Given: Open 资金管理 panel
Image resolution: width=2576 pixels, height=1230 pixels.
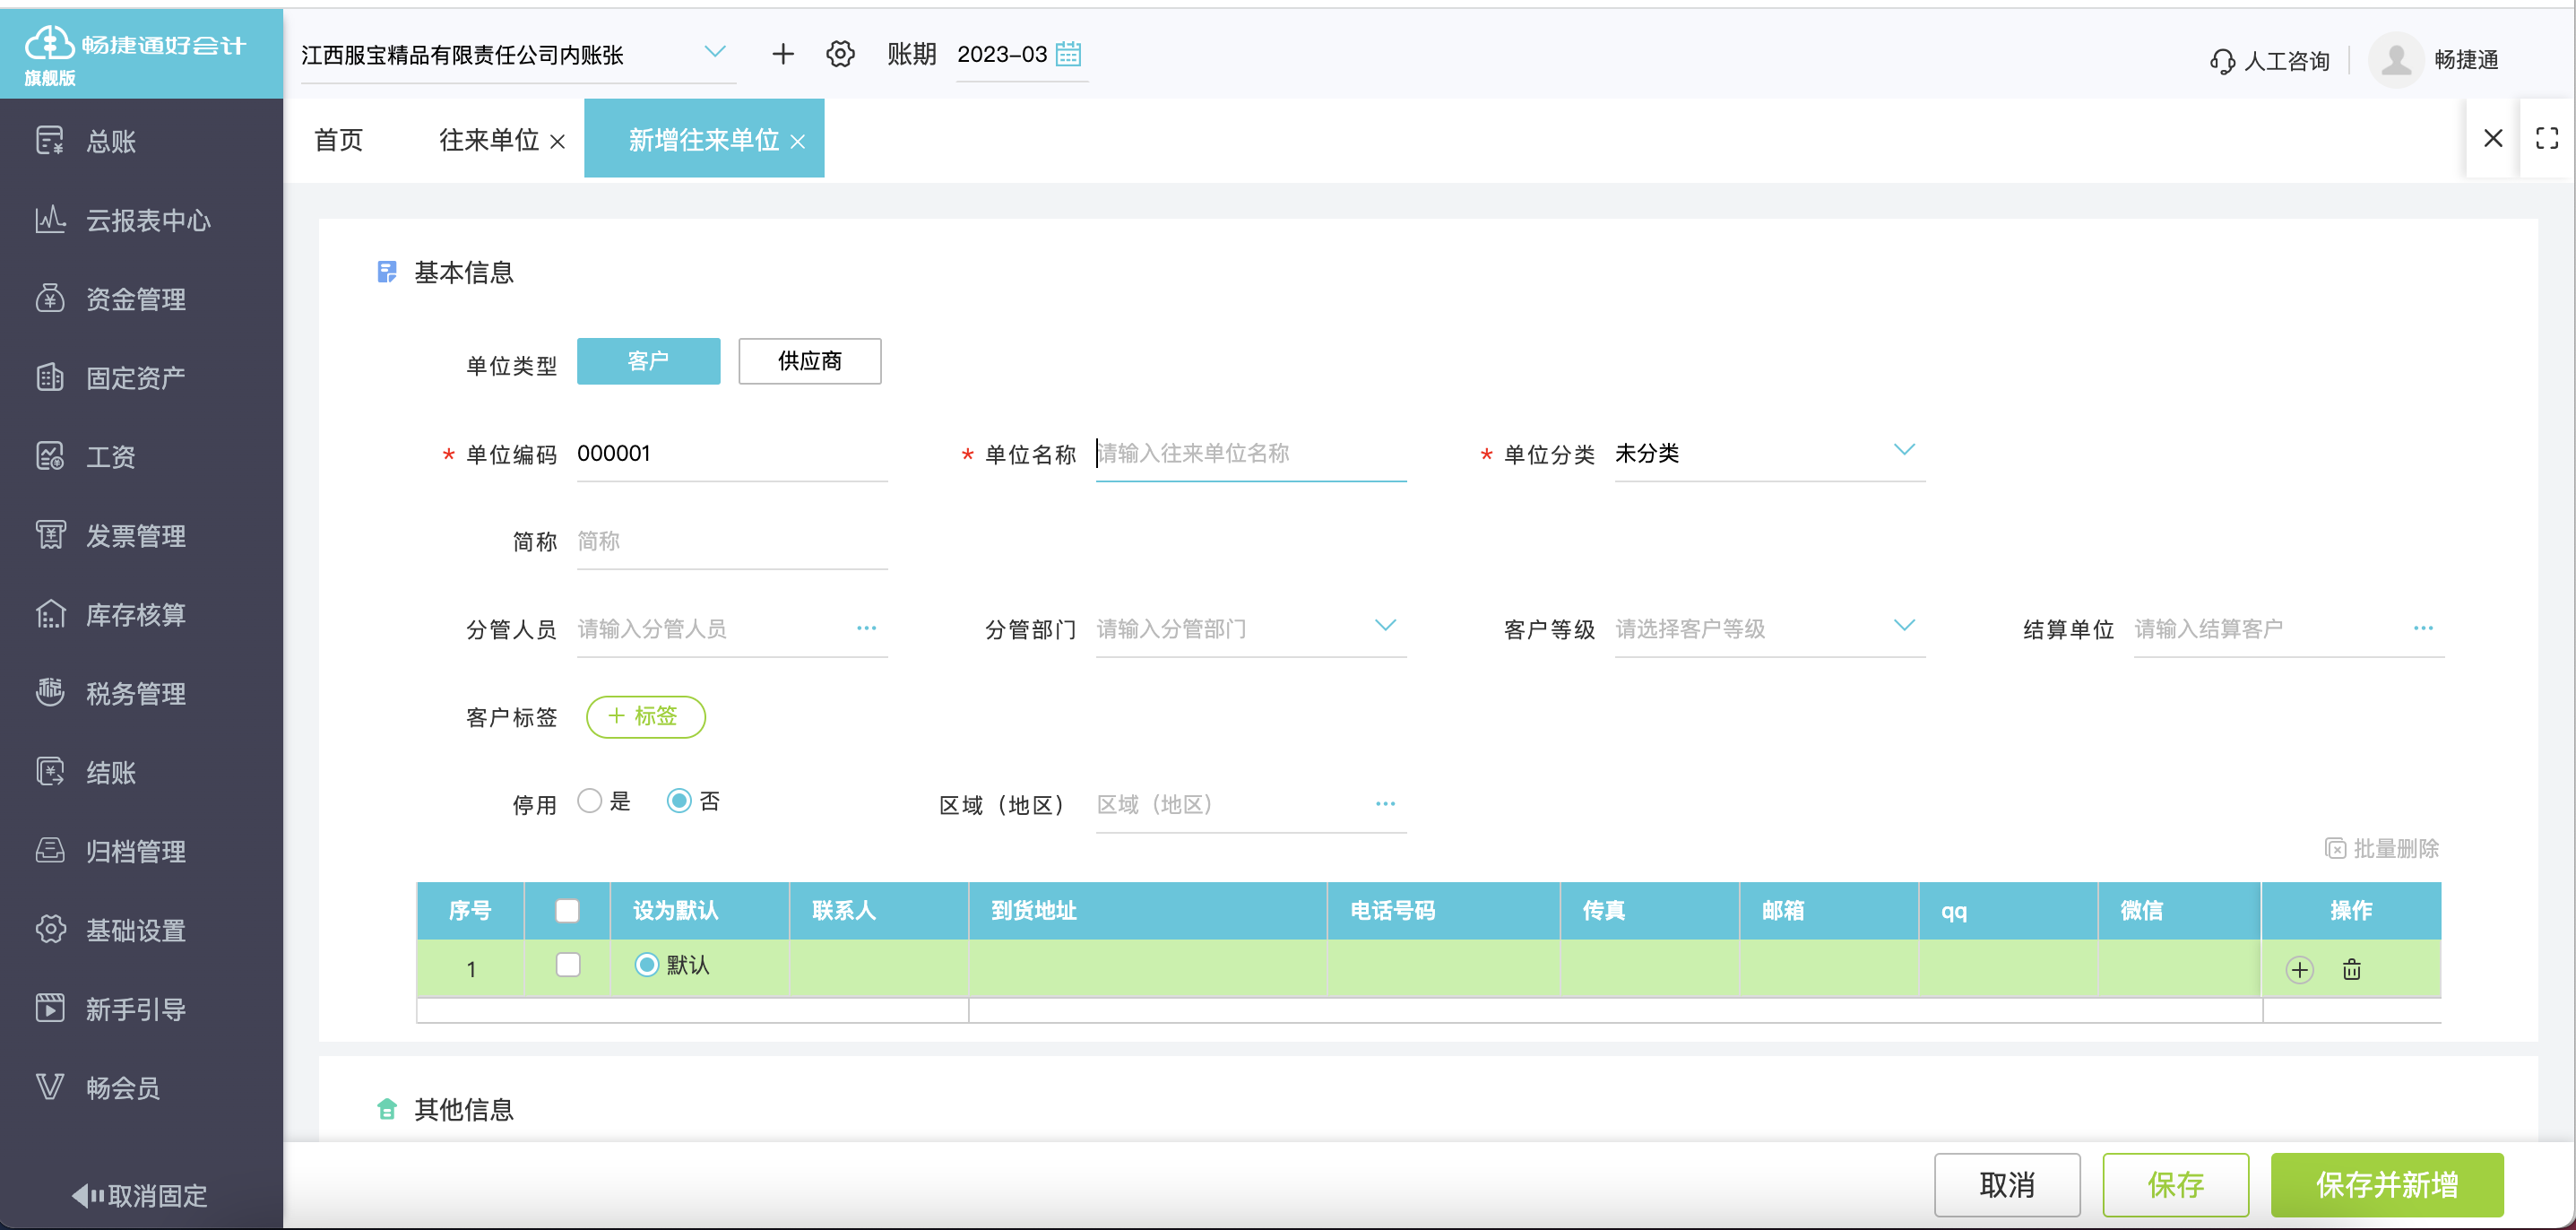Looking at the screenshot, I should tap(140, 298).
